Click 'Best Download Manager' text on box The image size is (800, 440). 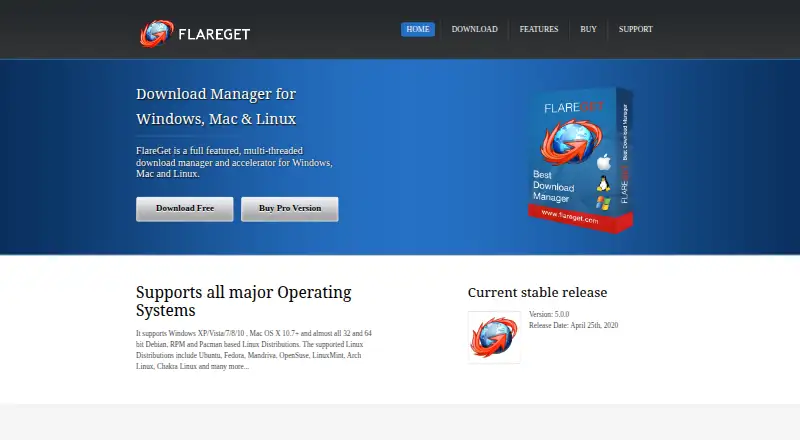click(x=554, y=186)
